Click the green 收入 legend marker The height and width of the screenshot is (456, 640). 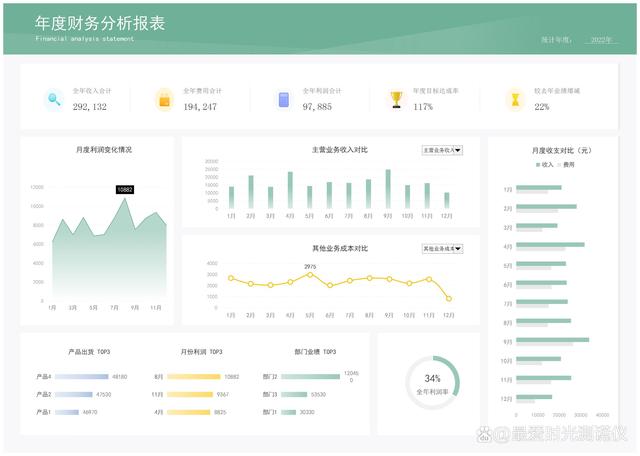(538, 165)
